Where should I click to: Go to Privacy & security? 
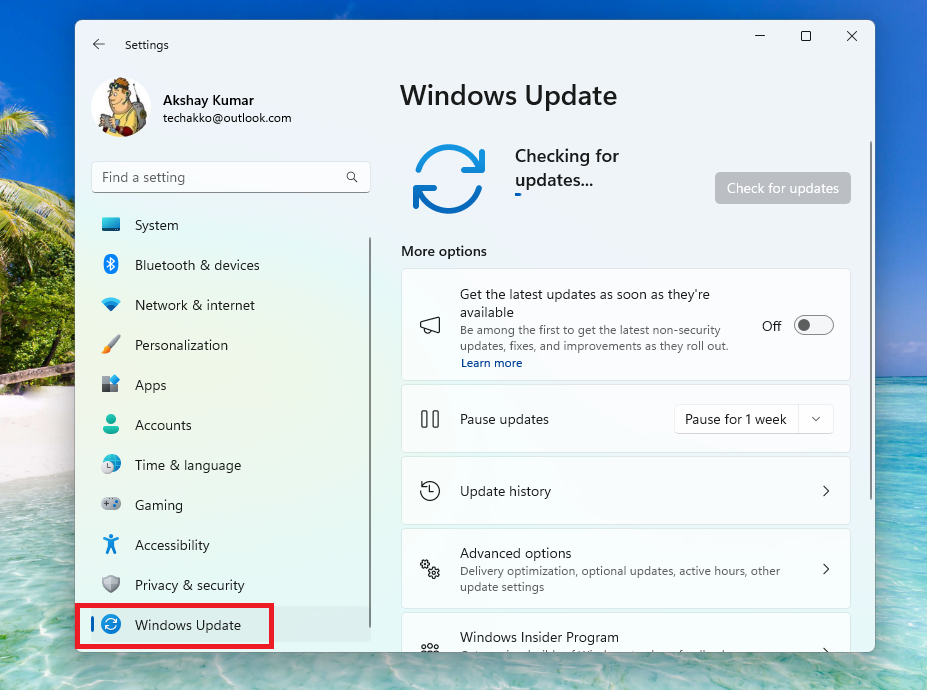pos(189,585)
